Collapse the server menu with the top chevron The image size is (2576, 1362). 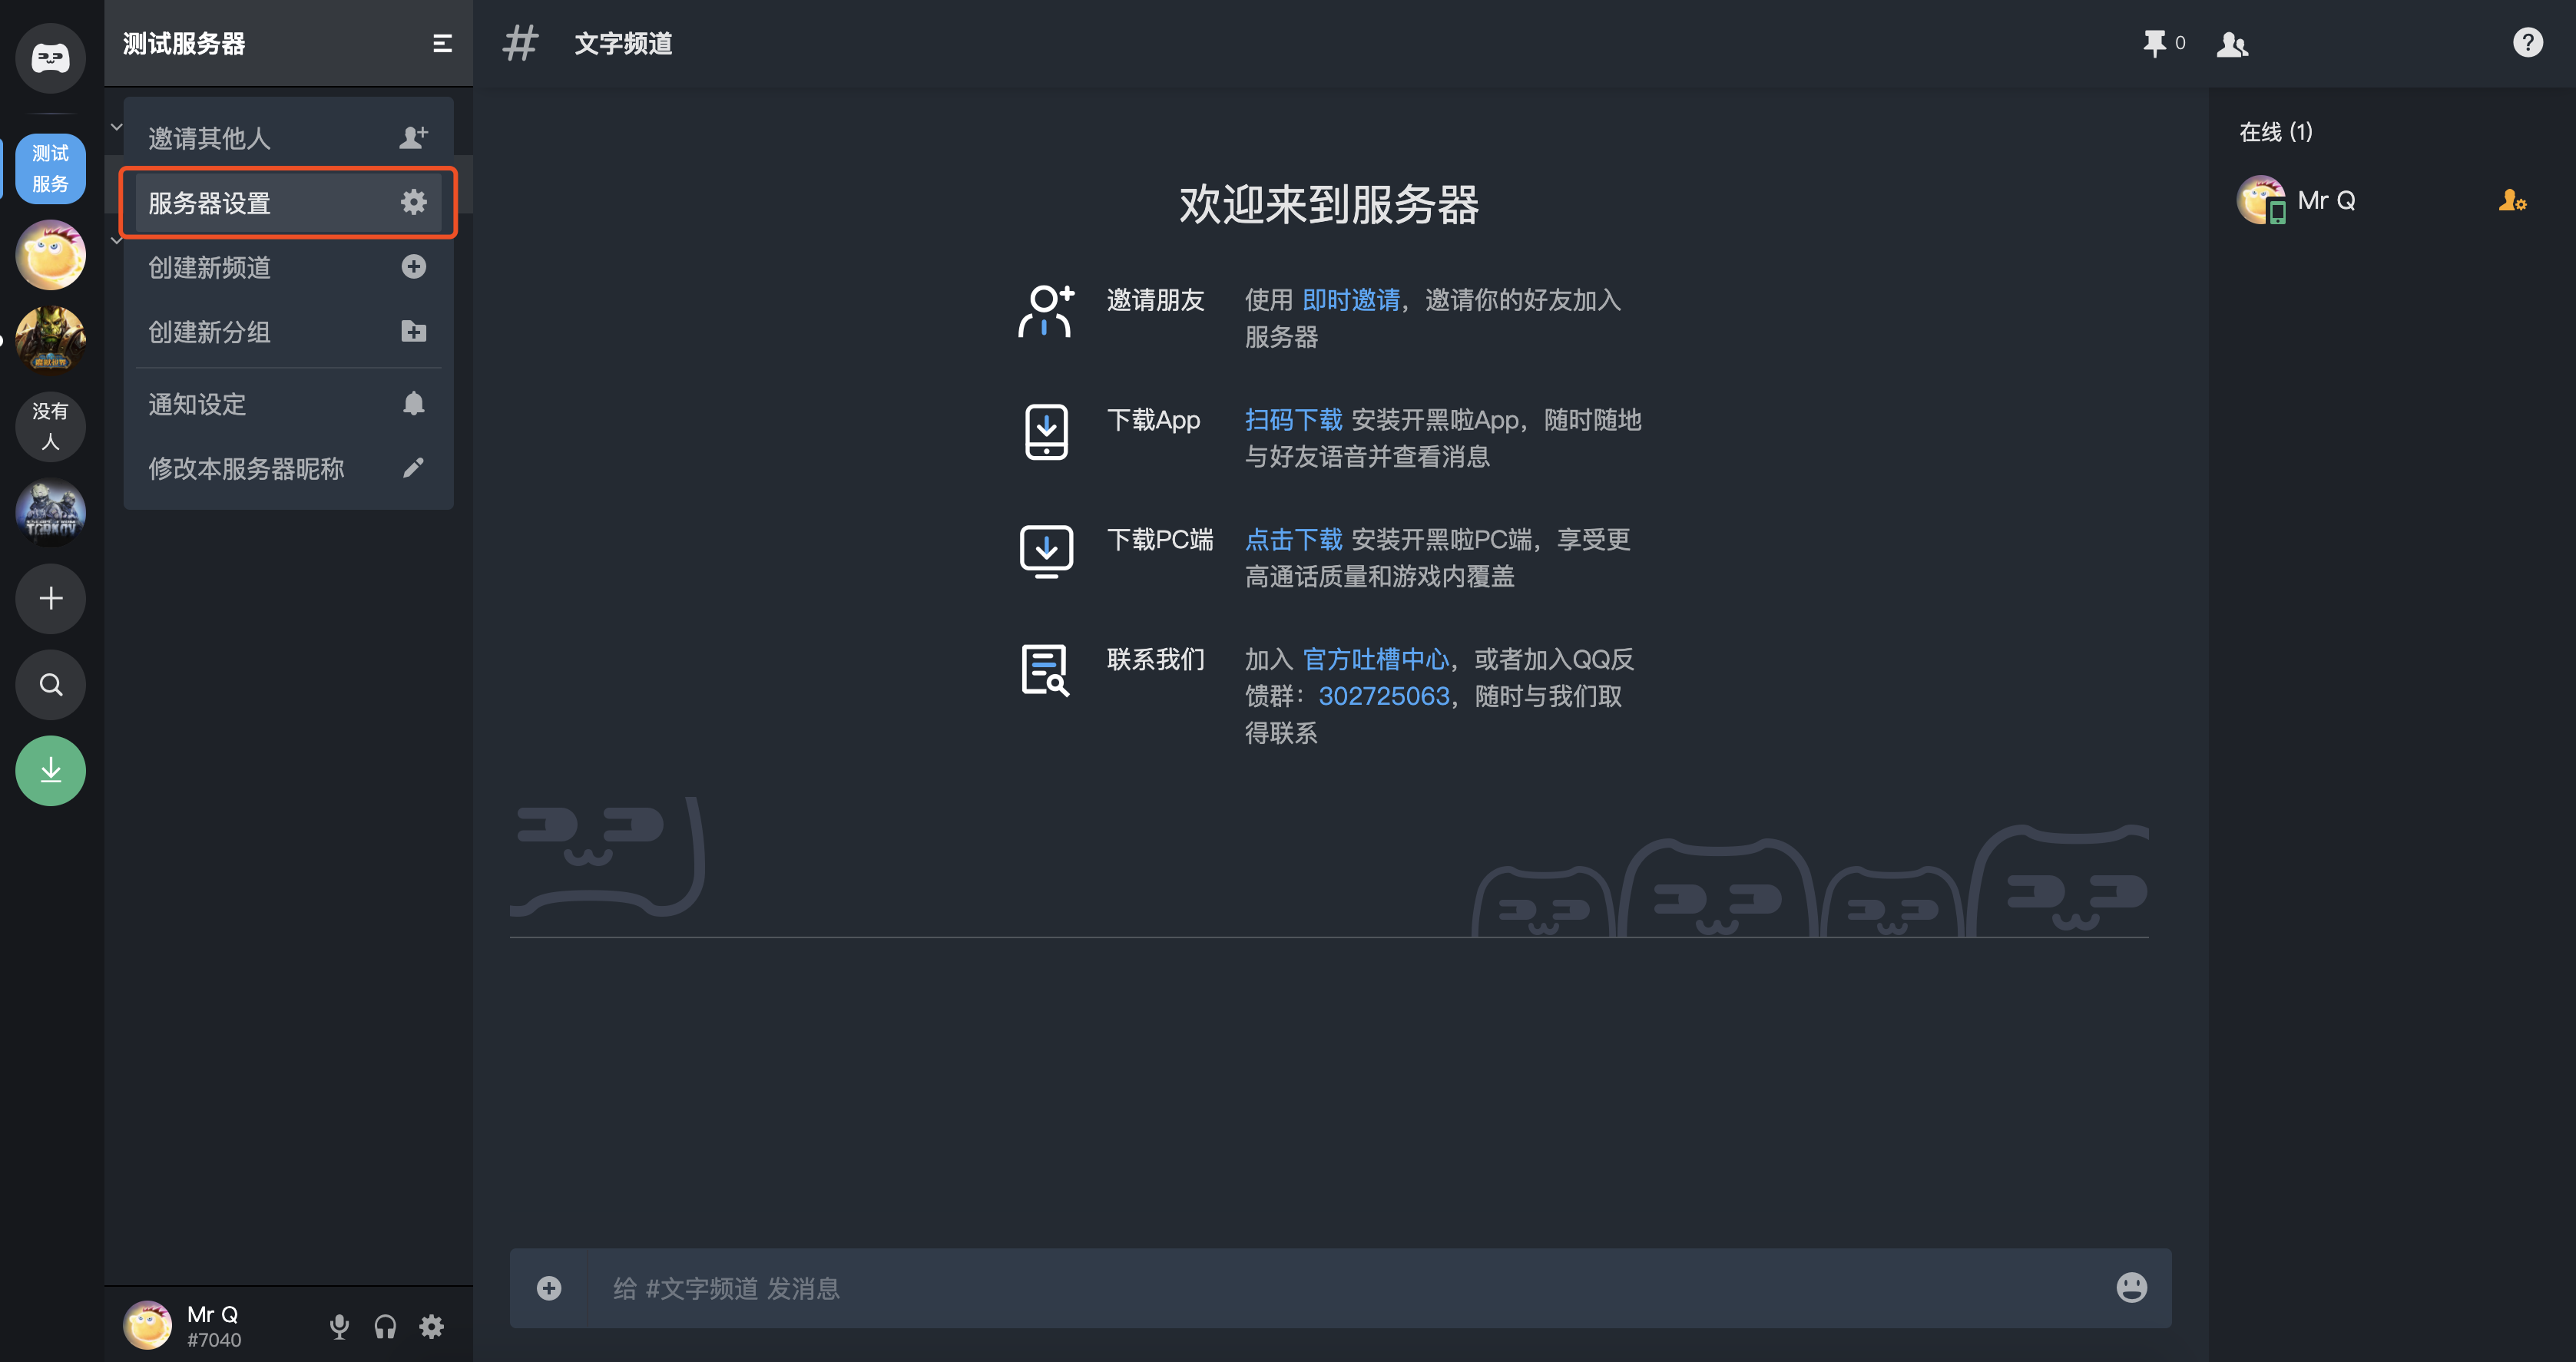click(x=117, y=125)
